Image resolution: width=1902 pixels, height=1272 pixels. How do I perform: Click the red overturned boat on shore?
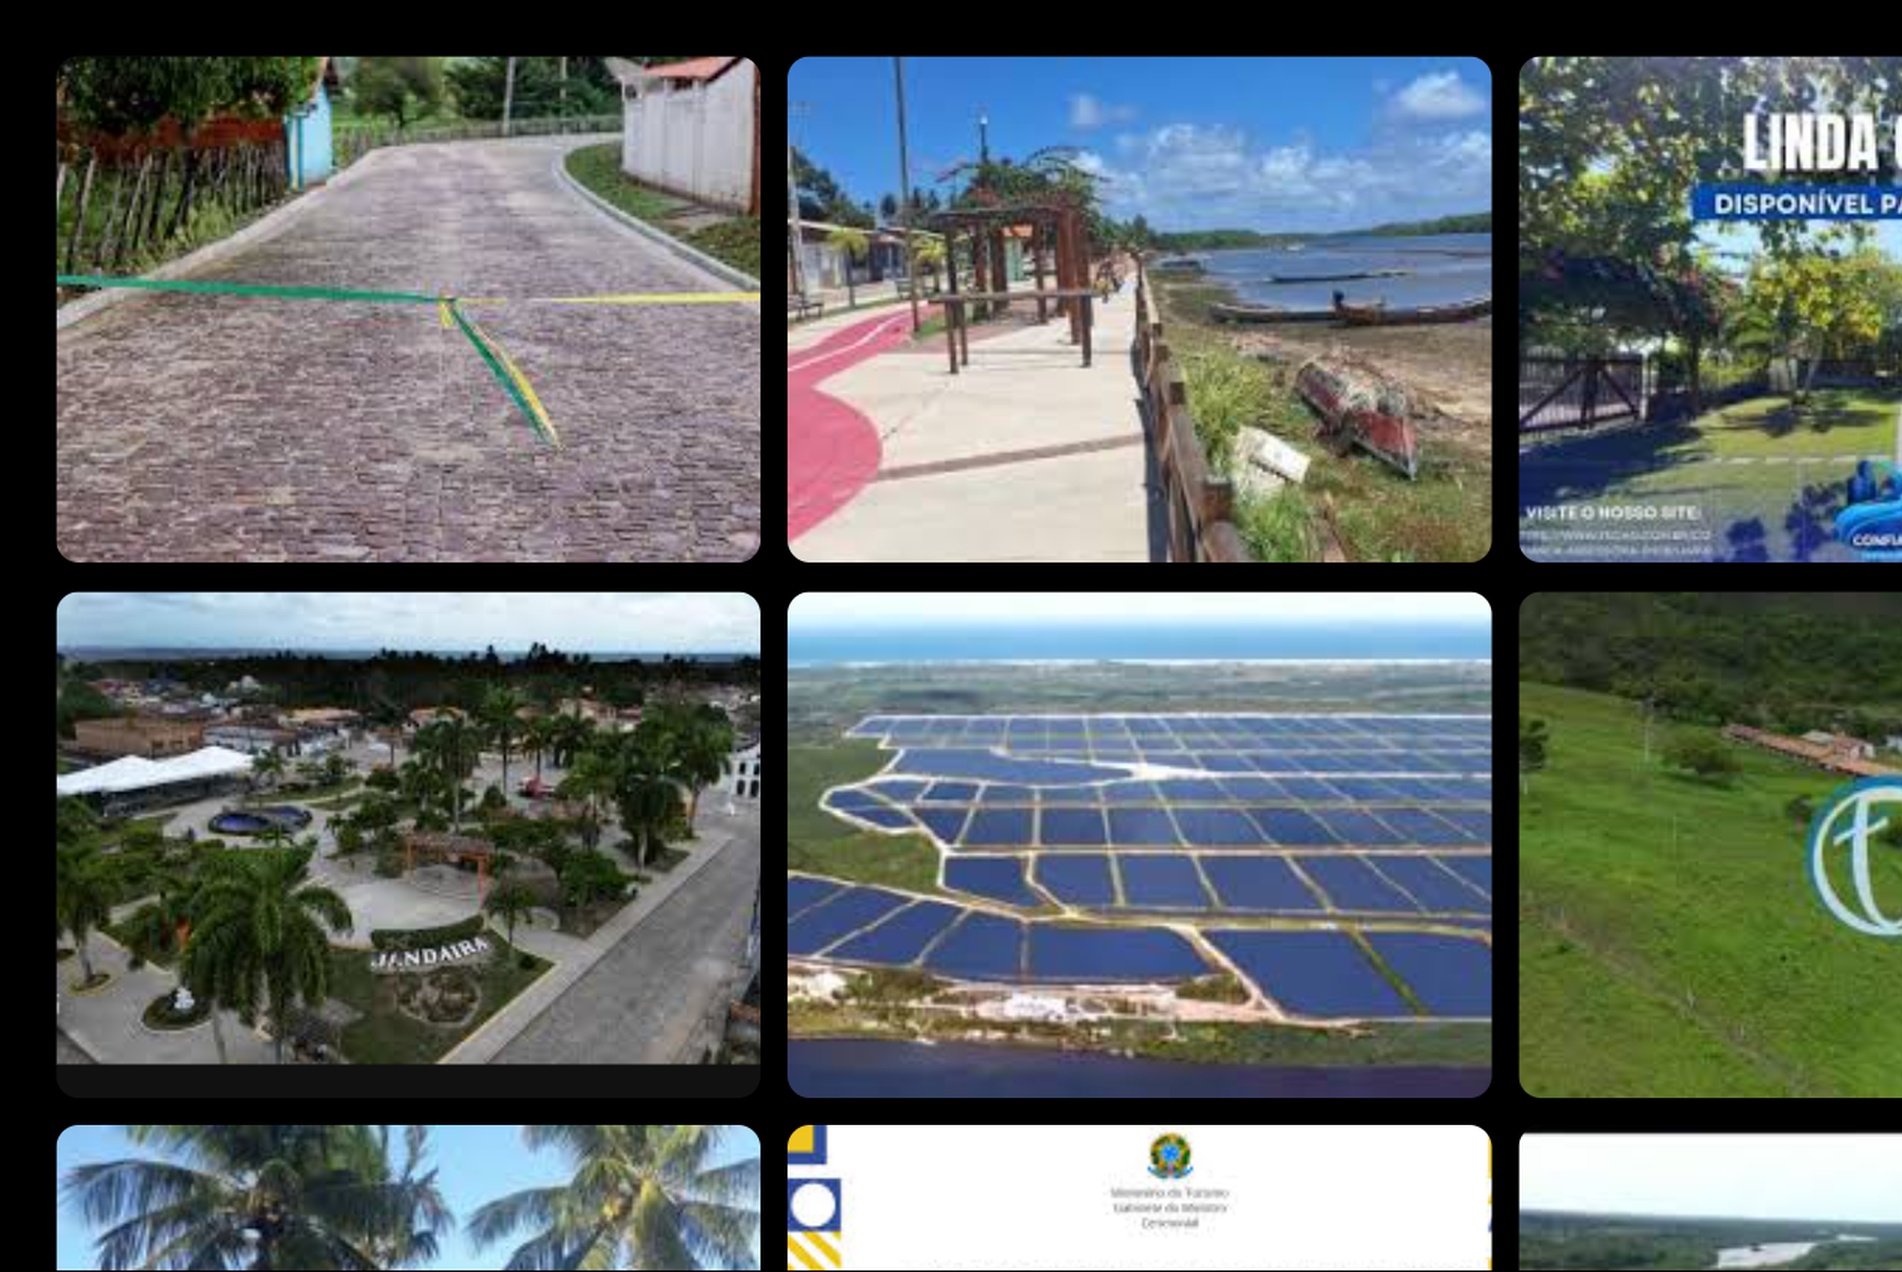tap(1360, 415)
